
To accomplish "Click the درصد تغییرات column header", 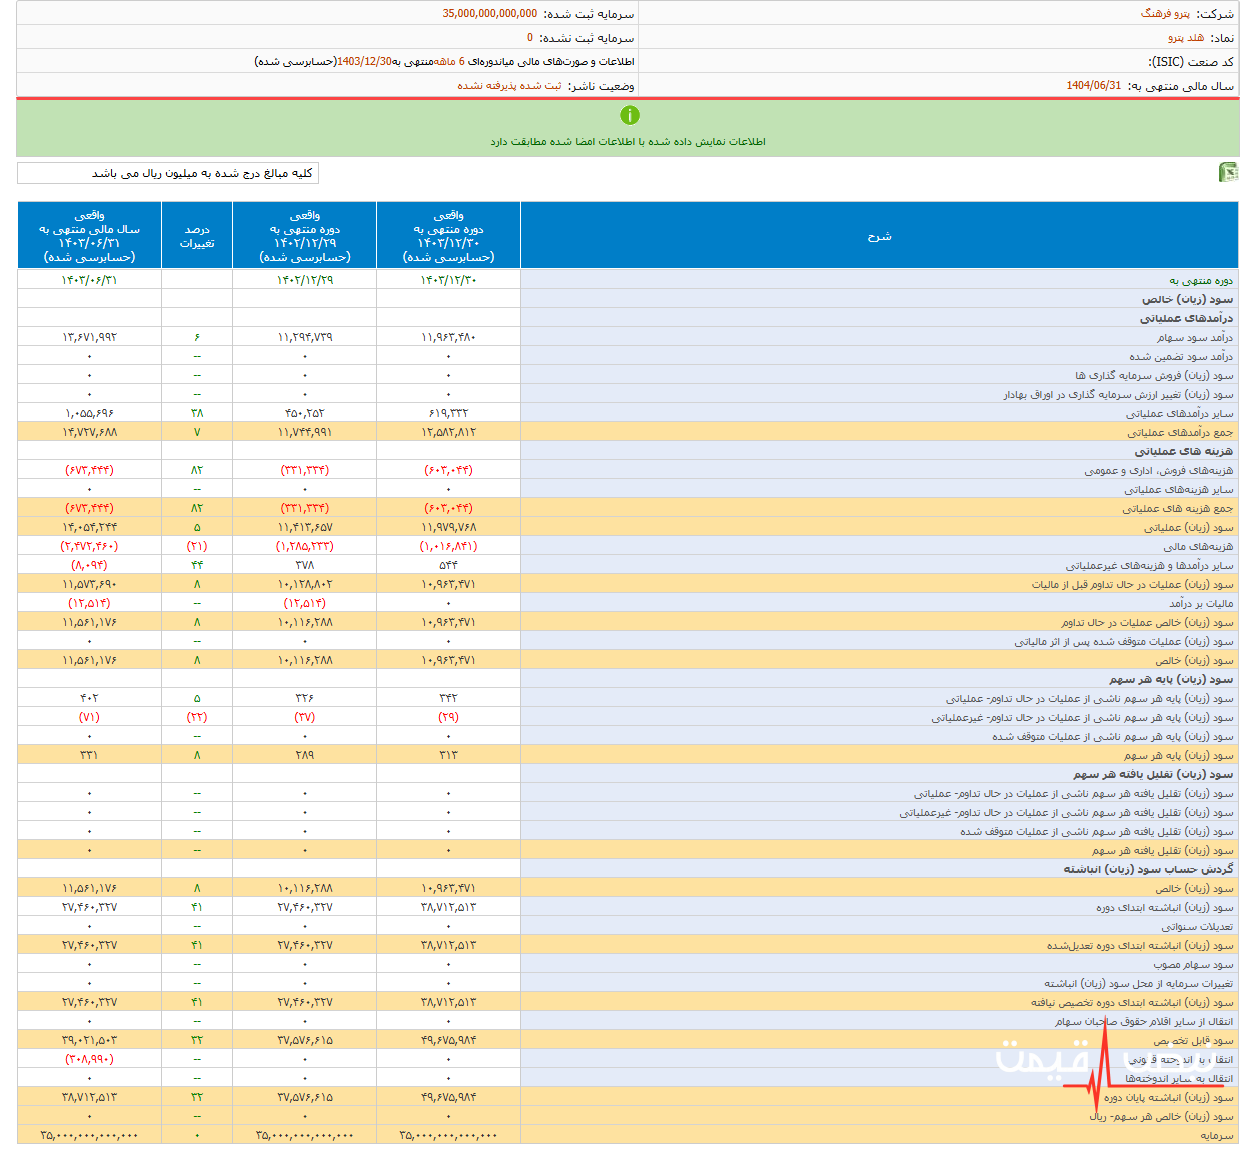I will click(197, 236).
